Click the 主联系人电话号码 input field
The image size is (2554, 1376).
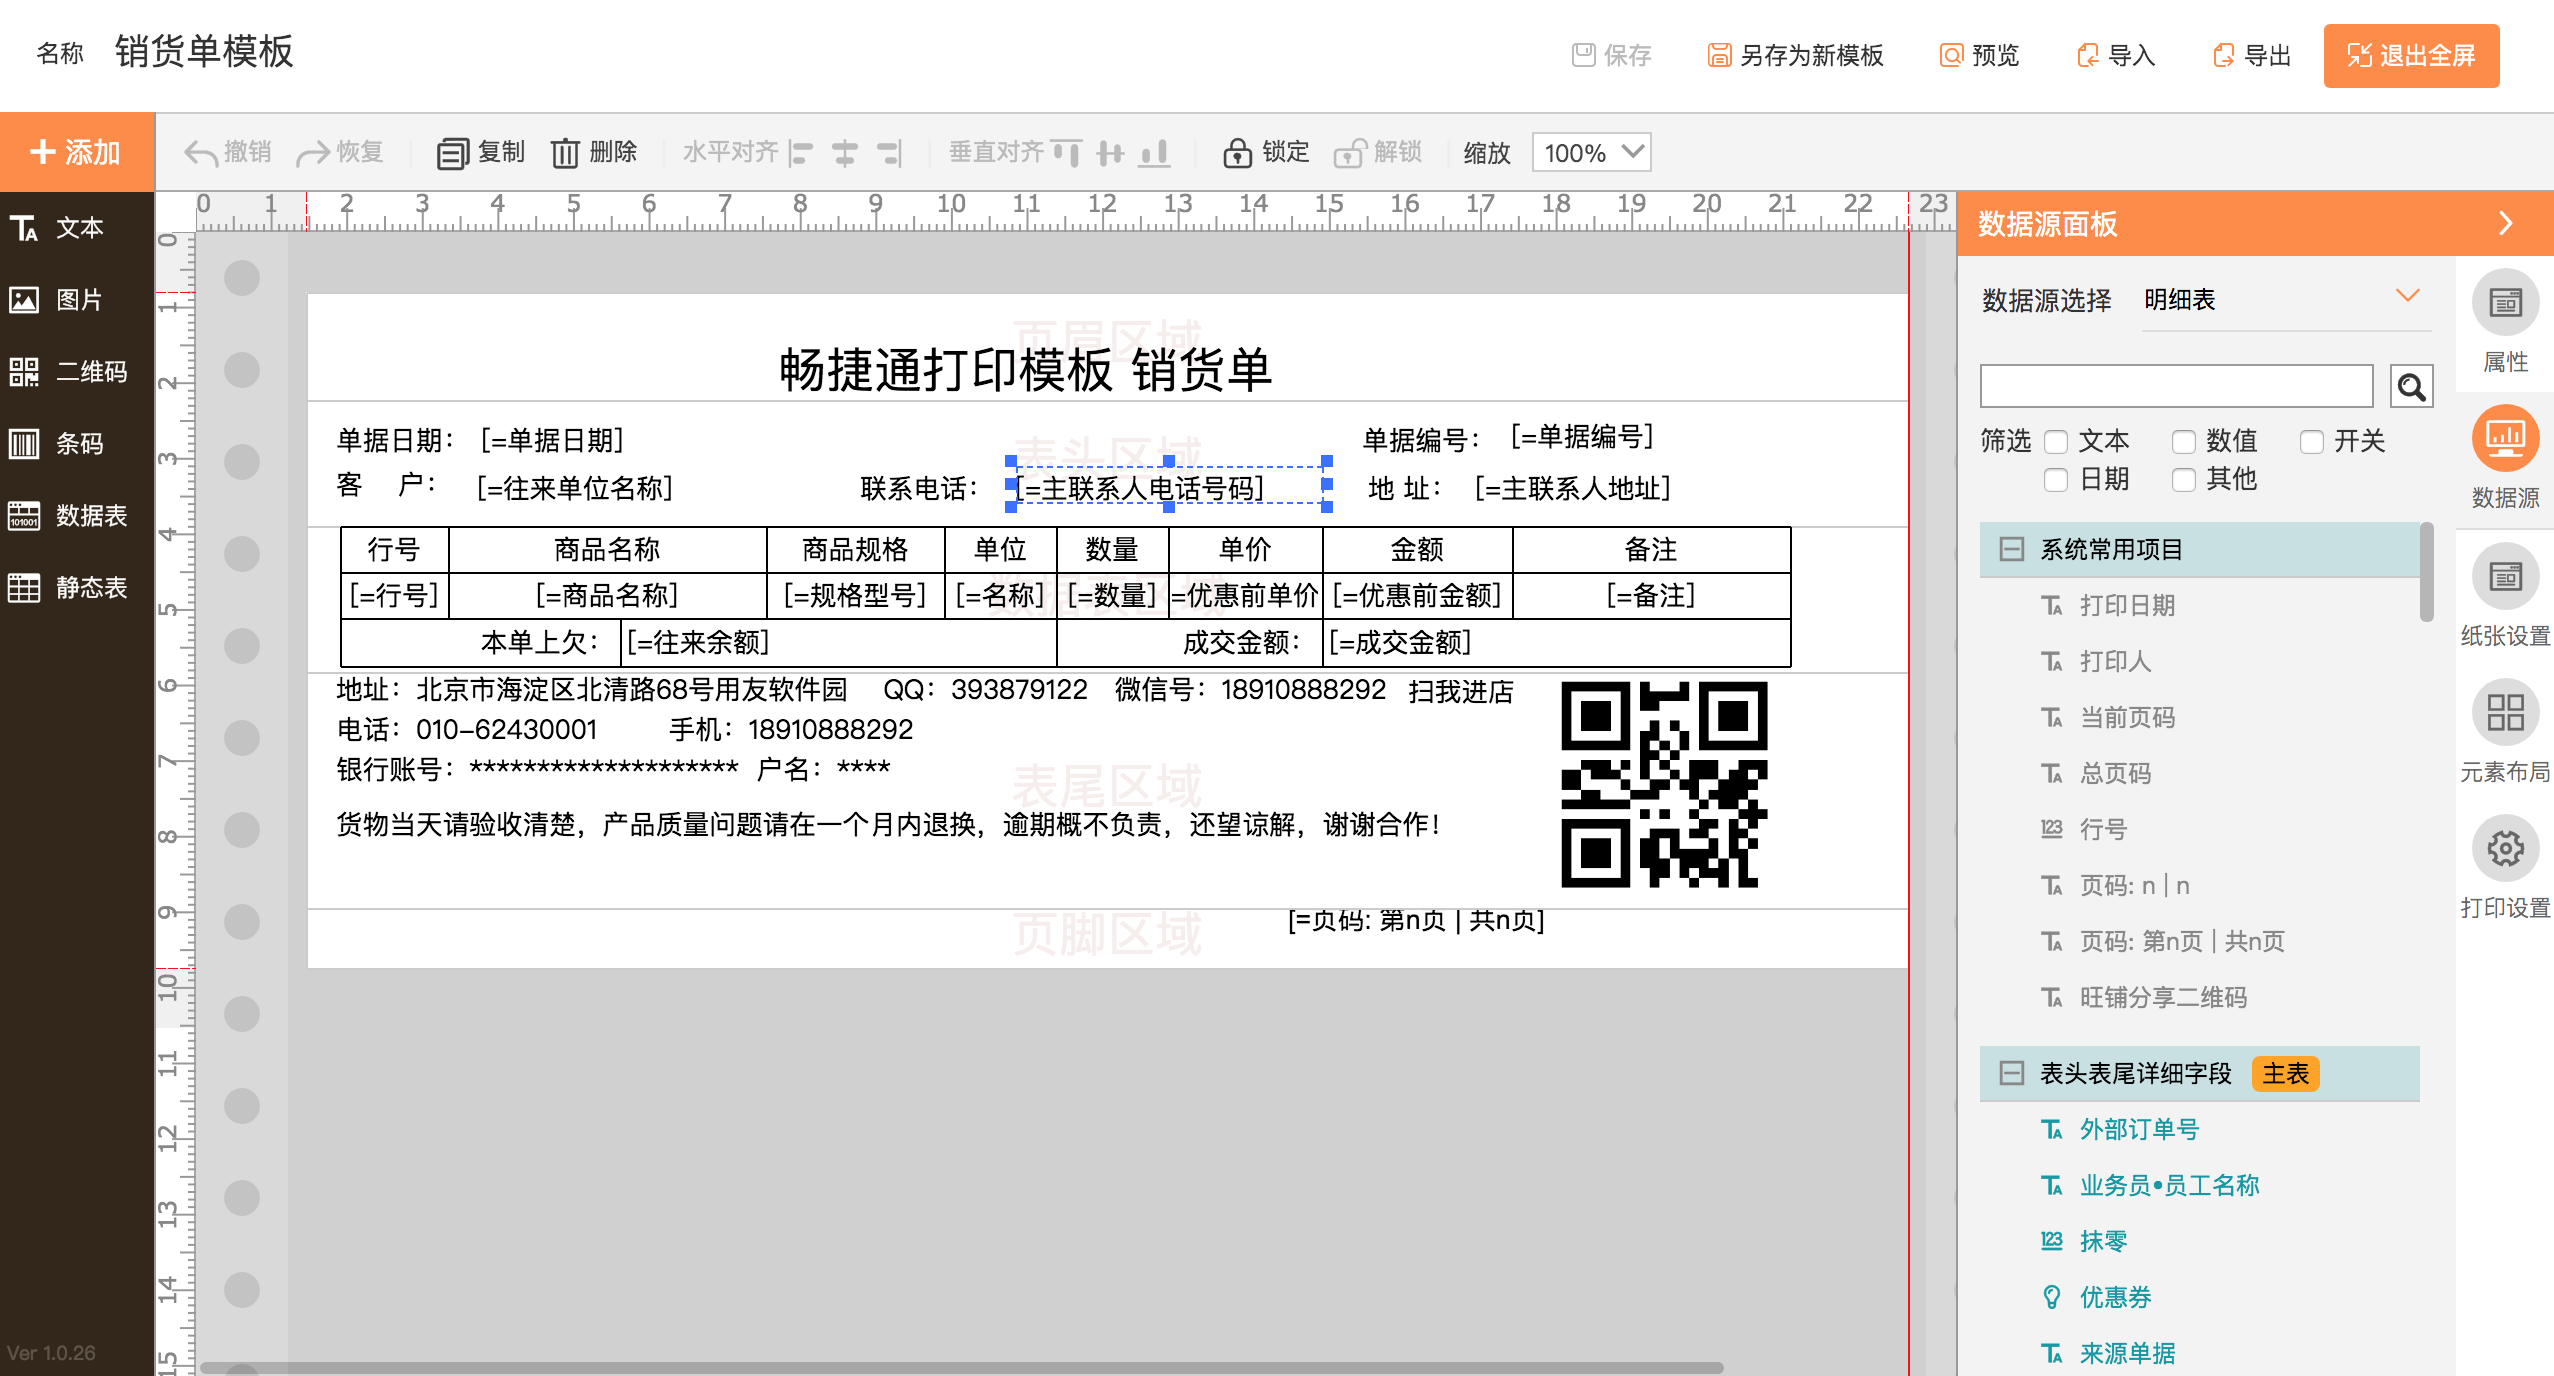click(1160, 490)
